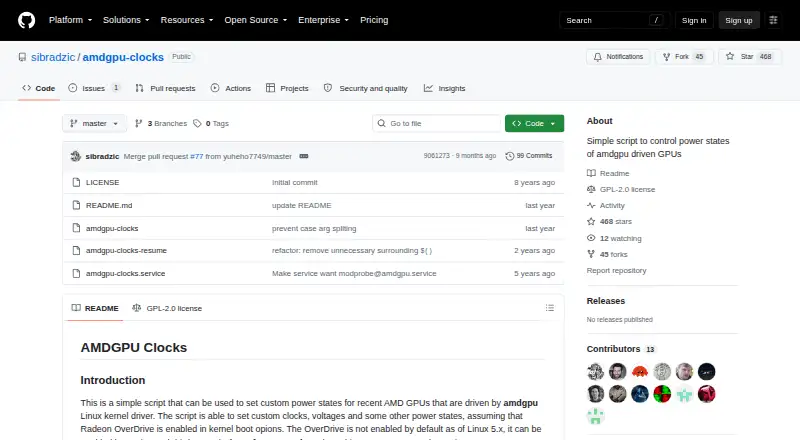Open the header options icon beside Sign up

773,20
